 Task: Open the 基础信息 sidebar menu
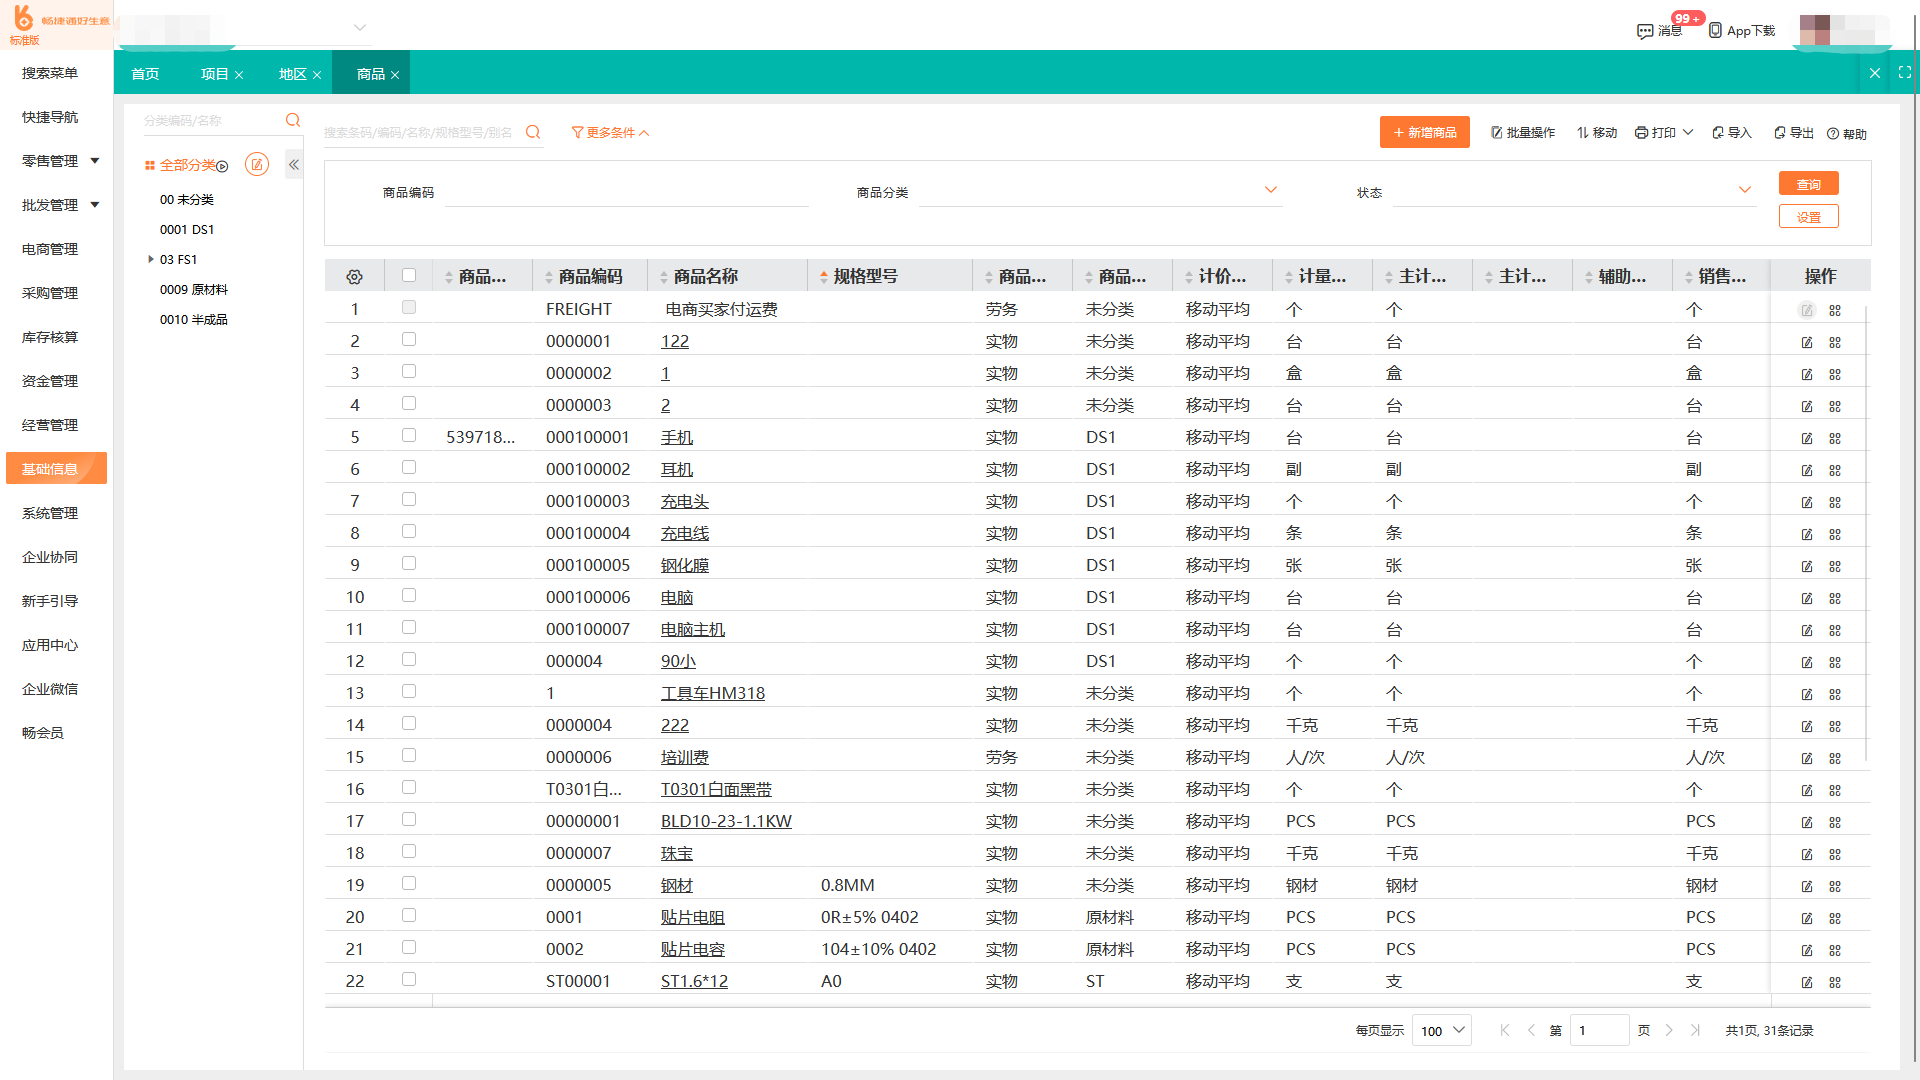pos(54,468)
